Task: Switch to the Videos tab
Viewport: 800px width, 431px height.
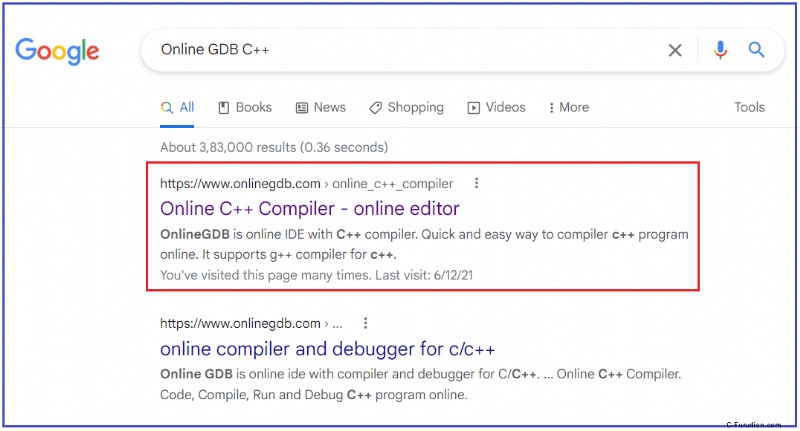Action: (x=495, y=108)
